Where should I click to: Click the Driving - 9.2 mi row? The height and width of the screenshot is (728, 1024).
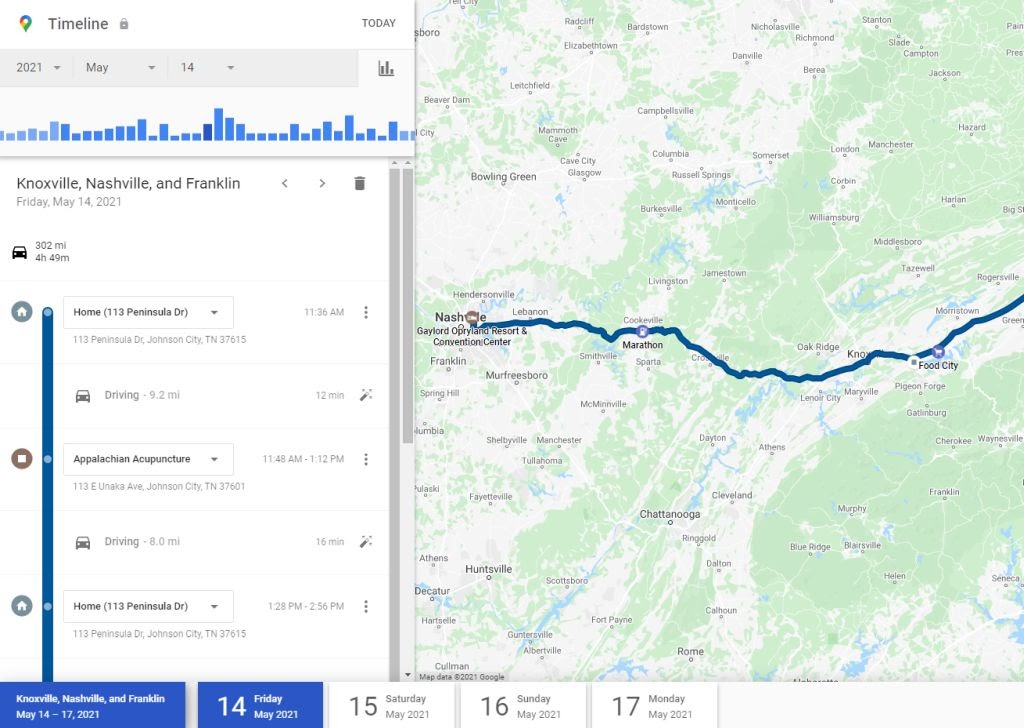(195, 395)
